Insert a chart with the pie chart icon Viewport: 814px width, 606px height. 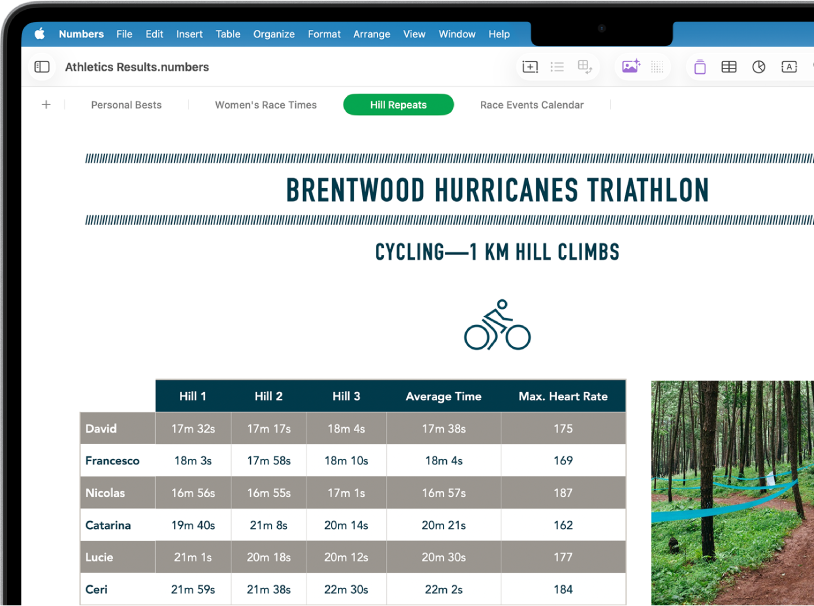[757, 66]
